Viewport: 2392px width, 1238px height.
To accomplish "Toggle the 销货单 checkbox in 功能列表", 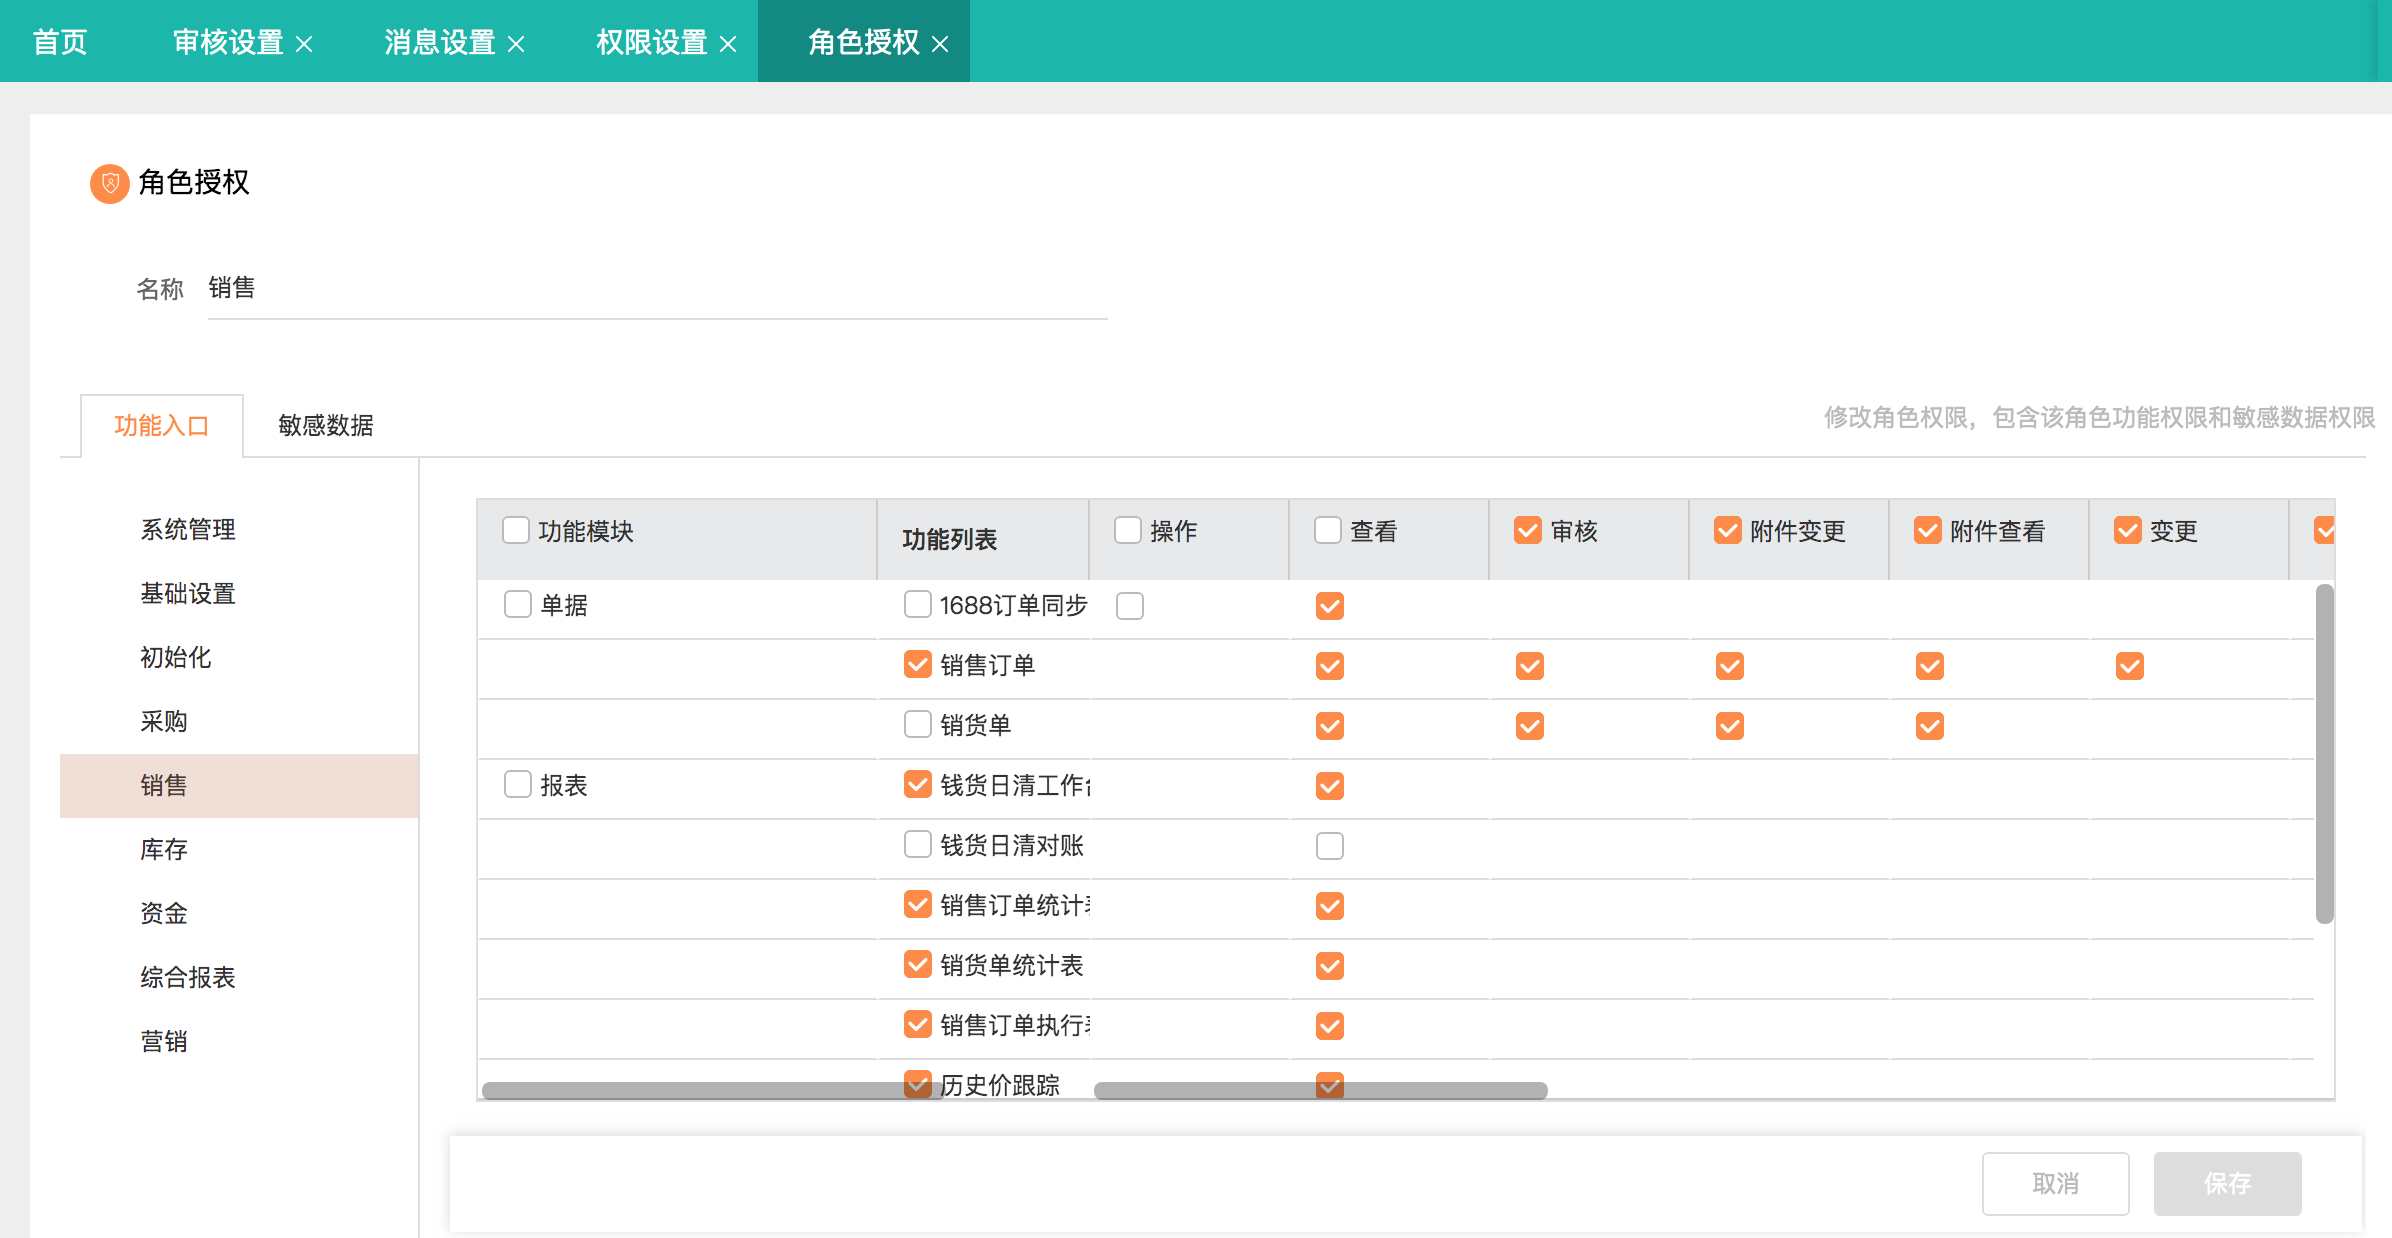I will (x=914, y=725).
